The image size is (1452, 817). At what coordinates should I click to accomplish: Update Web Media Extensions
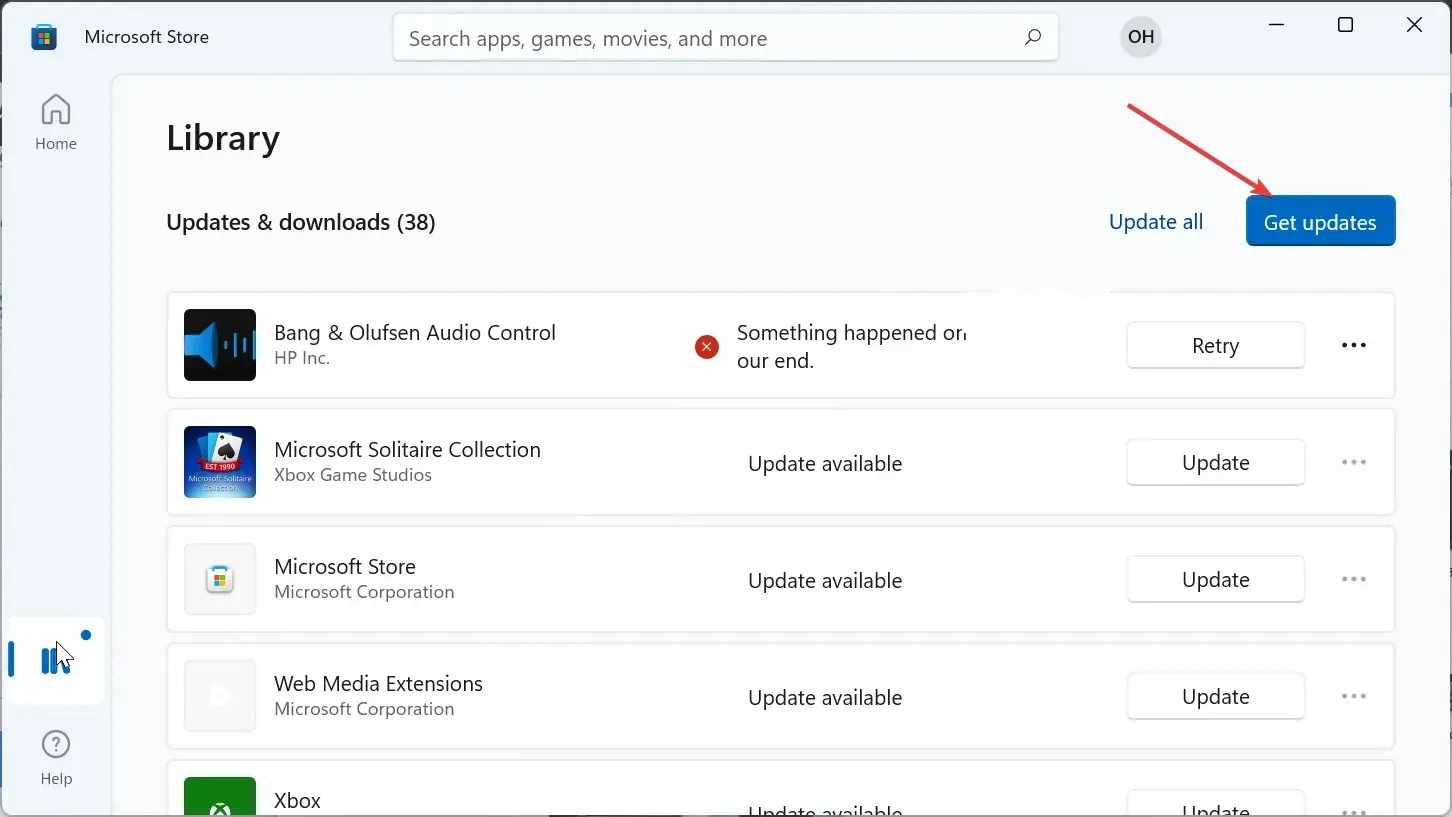pyautogui.click(x=1215, y=696)
